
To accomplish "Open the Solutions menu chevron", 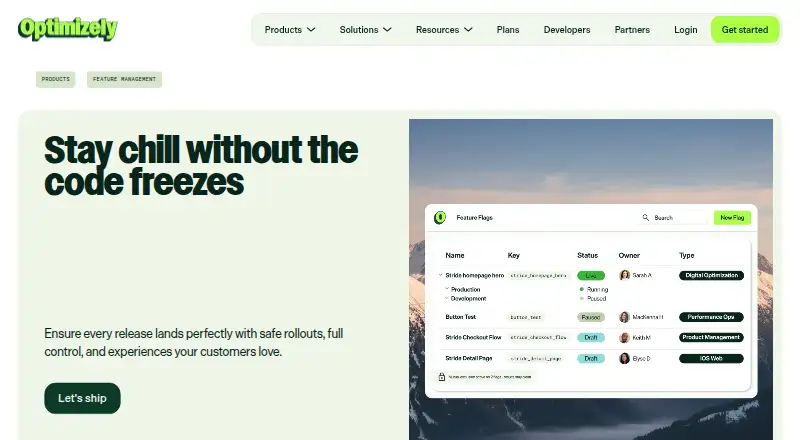I will tap(387, 30).
